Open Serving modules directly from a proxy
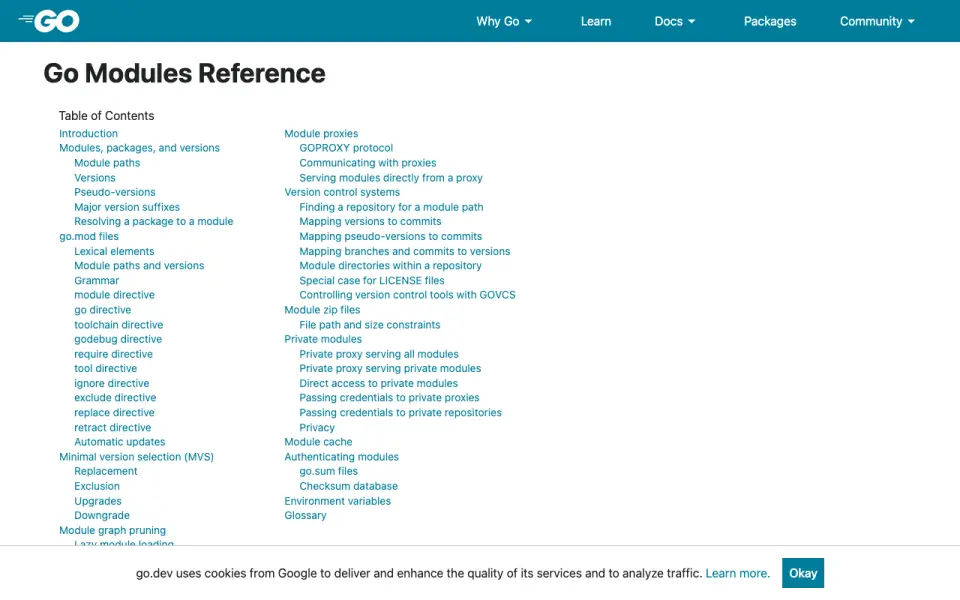Image resolution: width=960 pixels, height=600 pixels. click(x=391, y=178)
